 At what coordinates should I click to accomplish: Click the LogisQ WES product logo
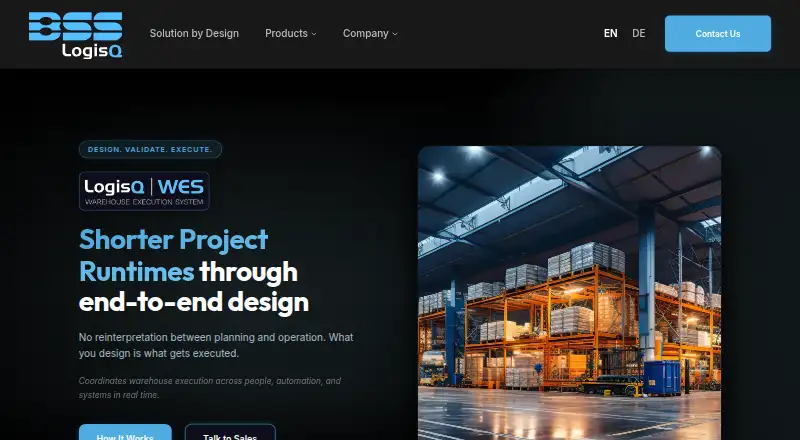(144, 191)
